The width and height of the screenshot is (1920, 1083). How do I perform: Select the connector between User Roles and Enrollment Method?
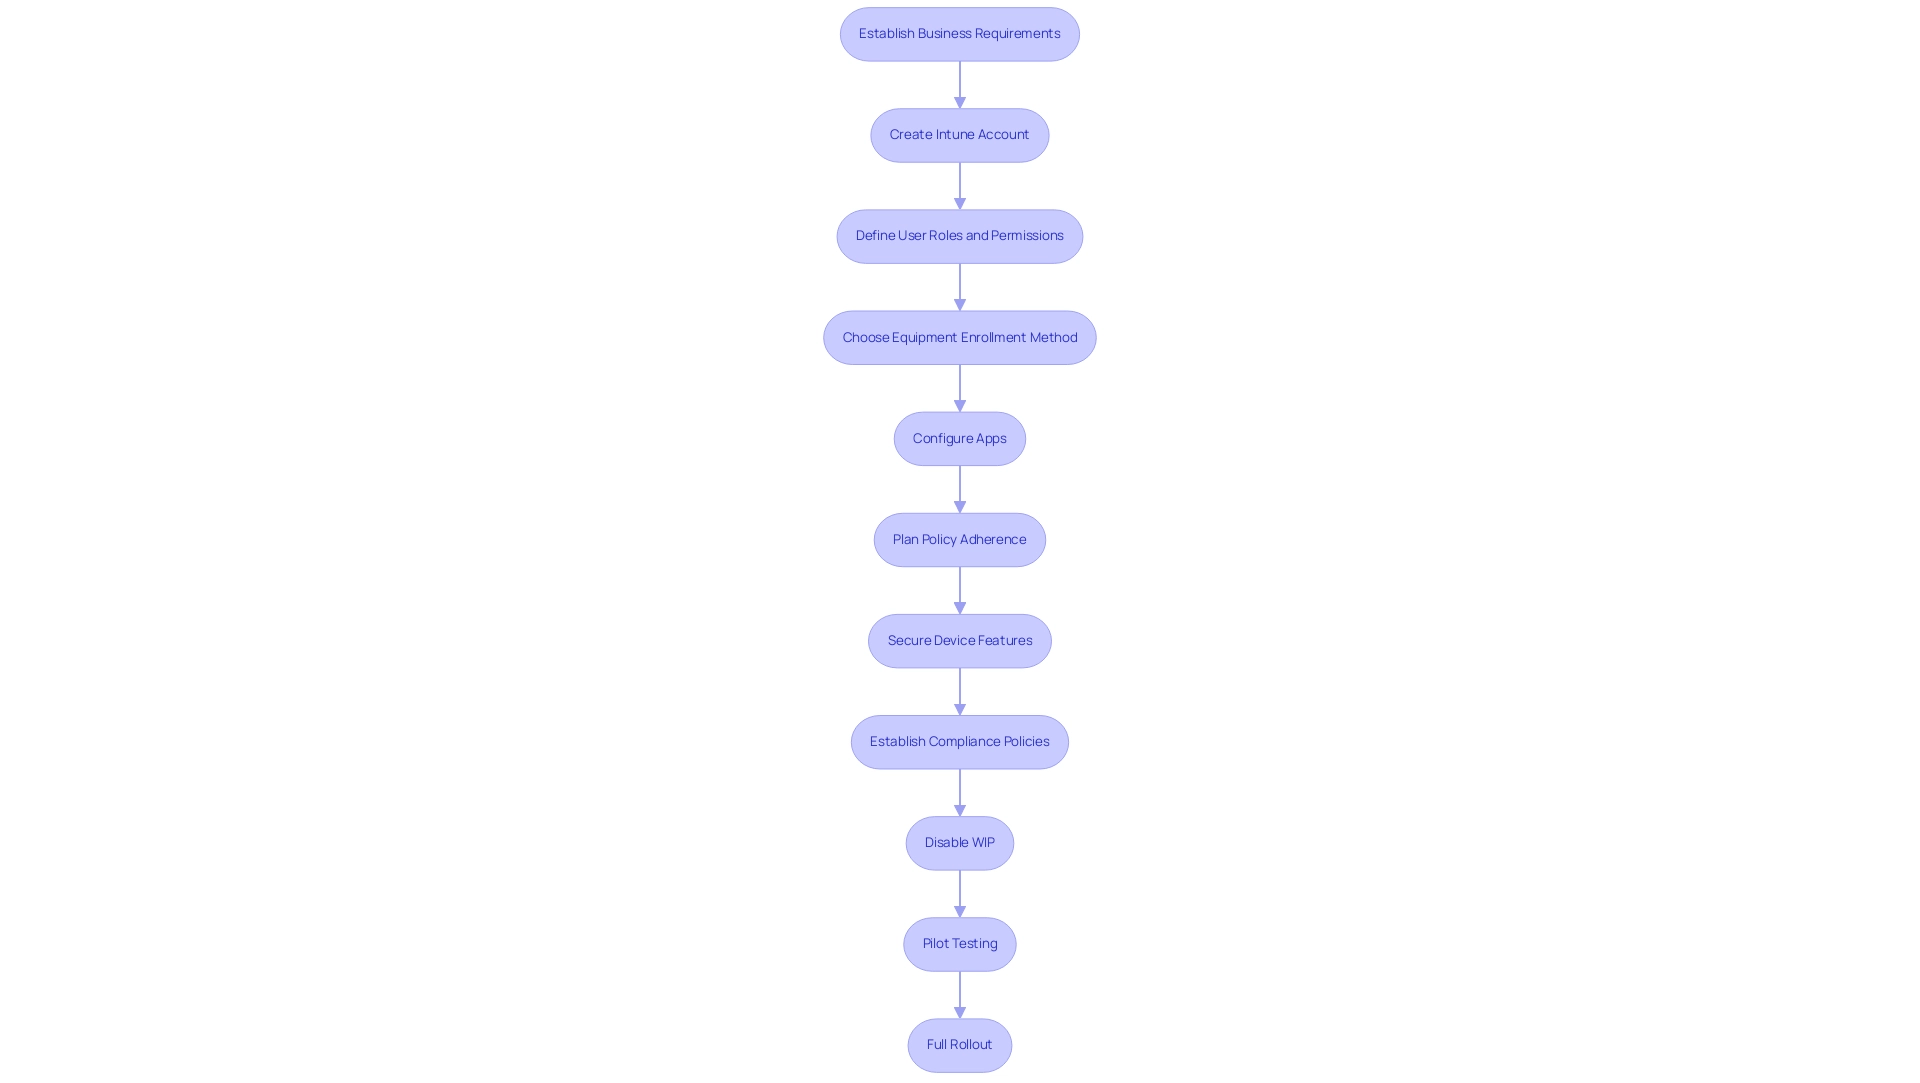pos(959,285)
